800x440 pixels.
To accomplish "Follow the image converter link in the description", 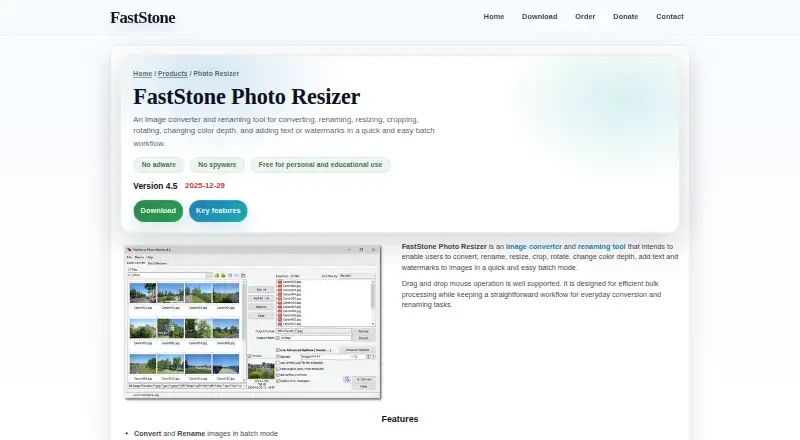I will point(534,247).
